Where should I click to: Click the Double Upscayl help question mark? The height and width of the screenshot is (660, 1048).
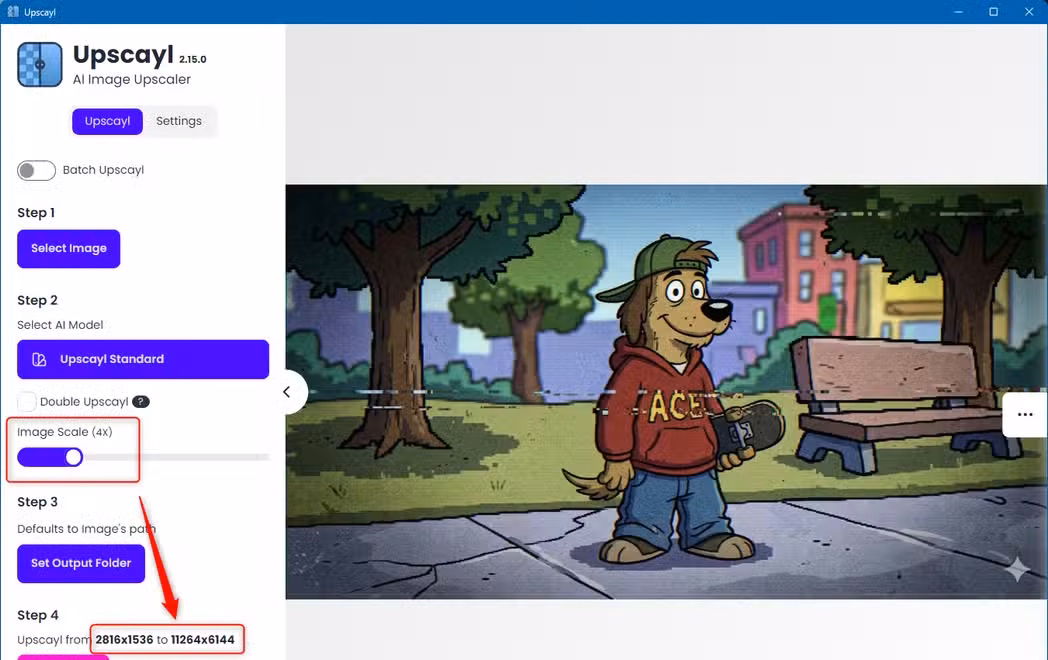140,402
